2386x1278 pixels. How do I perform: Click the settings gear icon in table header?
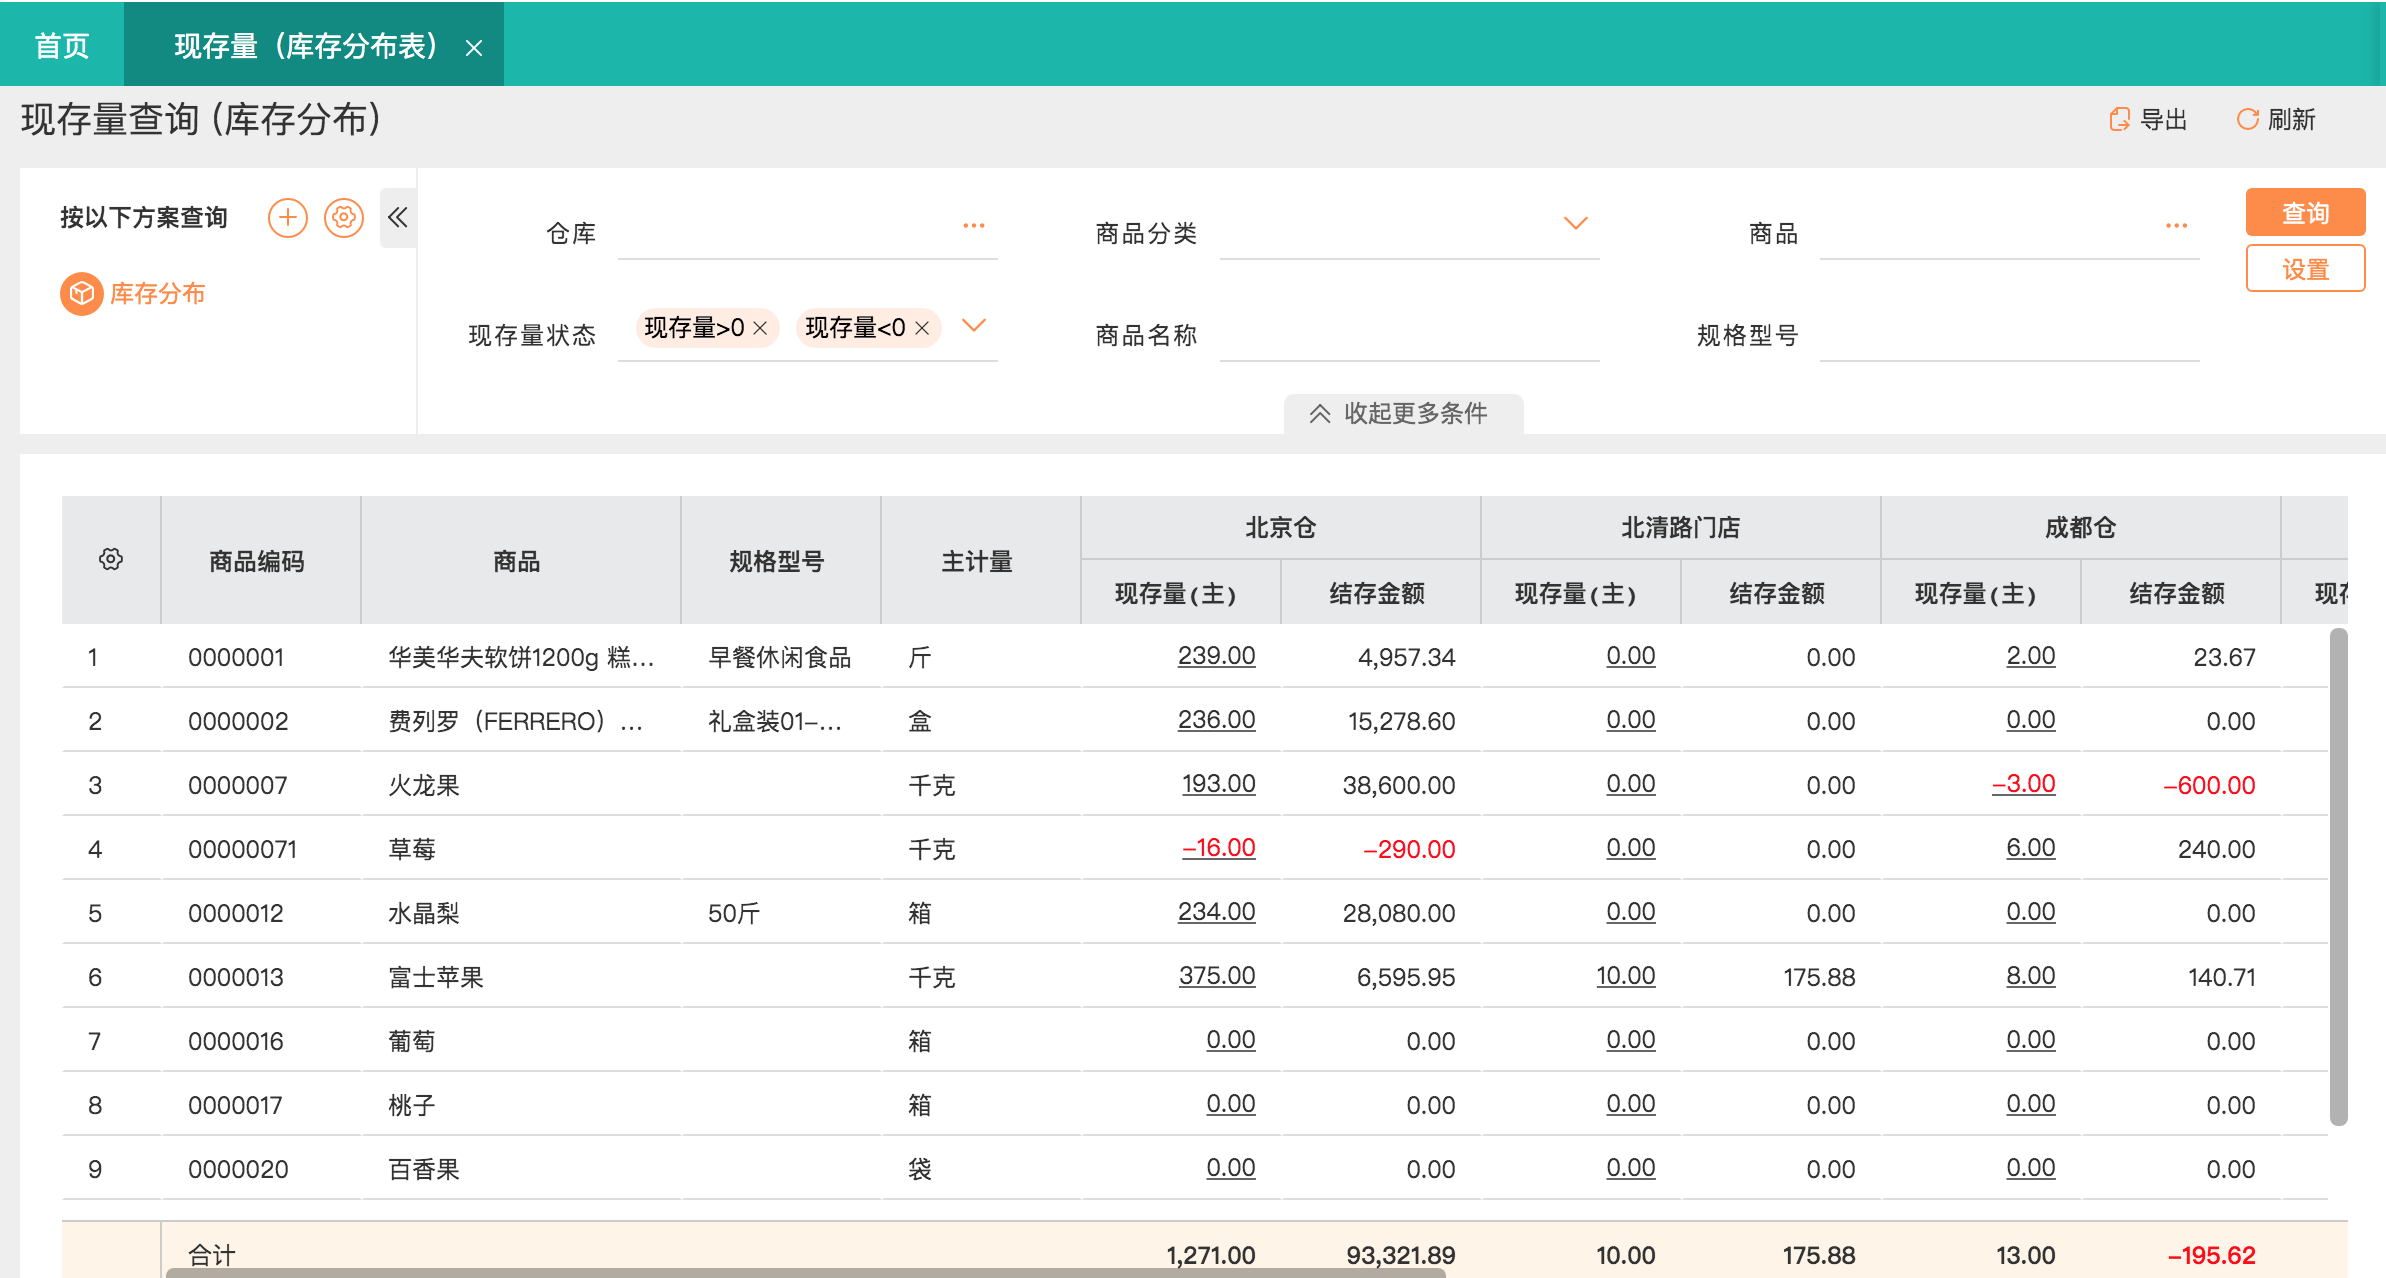coord(112,560)
